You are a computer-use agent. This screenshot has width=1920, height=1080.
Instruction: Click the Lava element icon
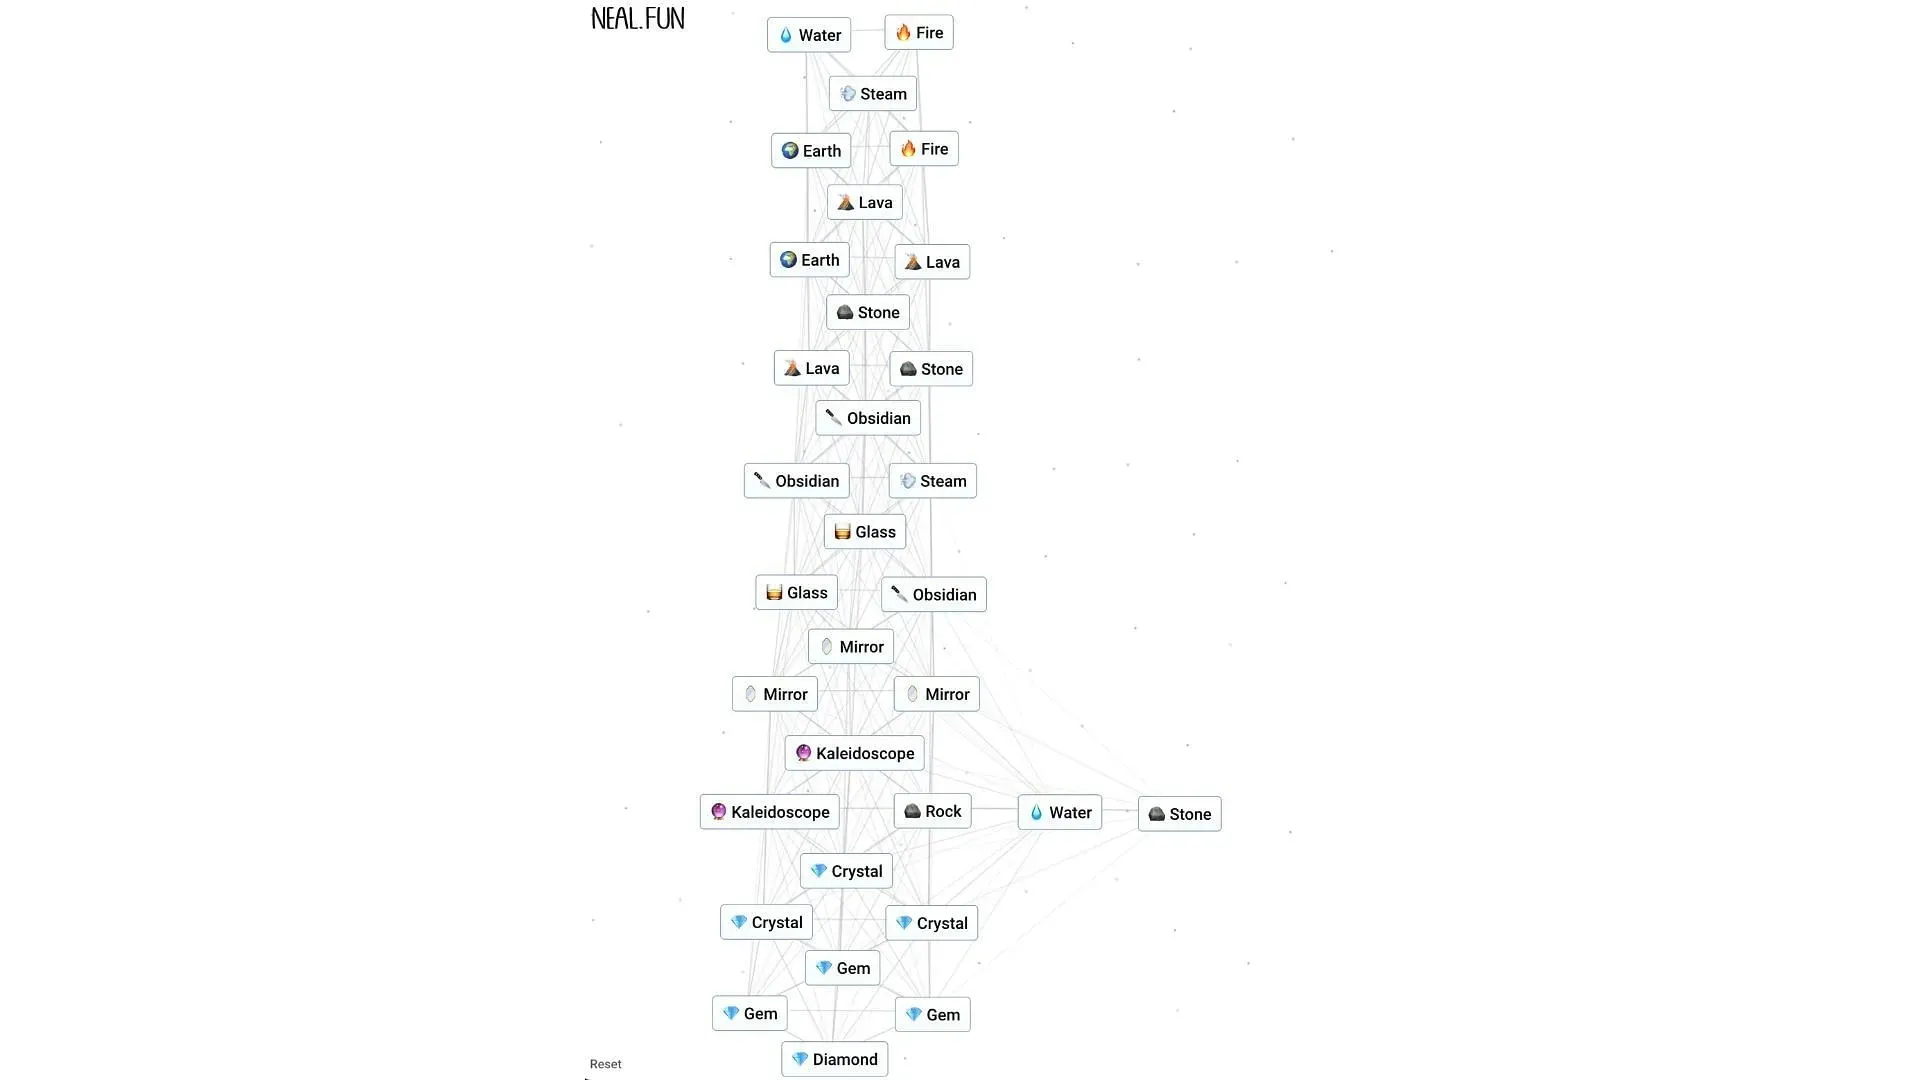pos(862,202)
